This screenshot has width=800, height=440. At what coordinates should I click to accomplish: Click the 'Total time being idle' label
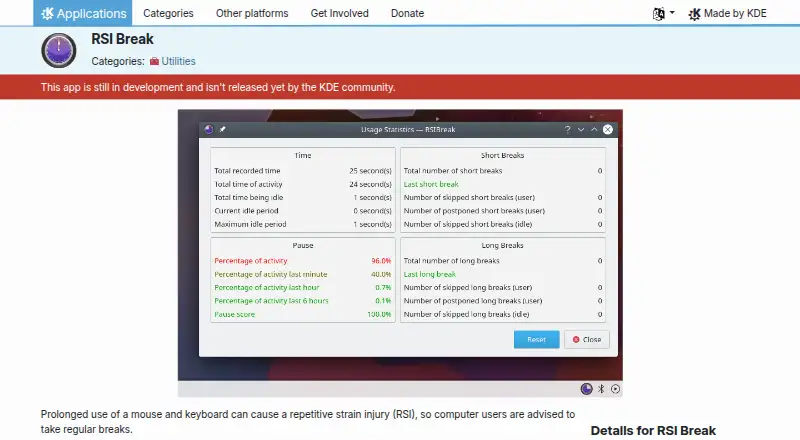tap(248, 198)
